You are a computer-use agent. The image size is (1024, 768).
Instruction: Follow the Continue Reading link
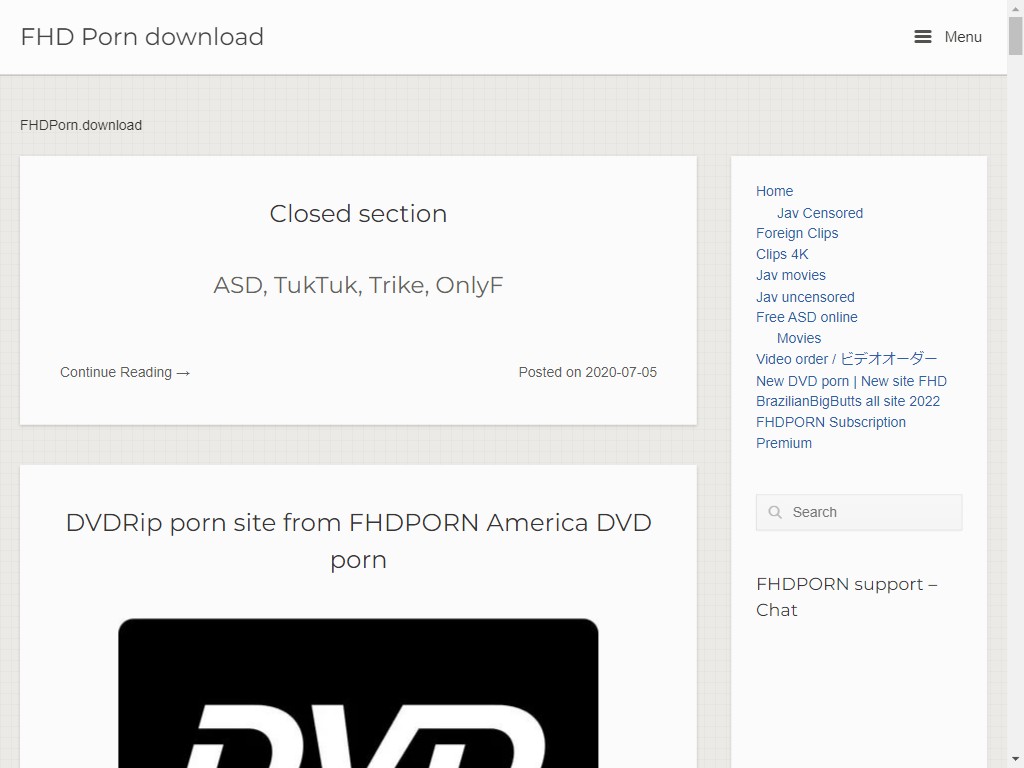point(125,372)
